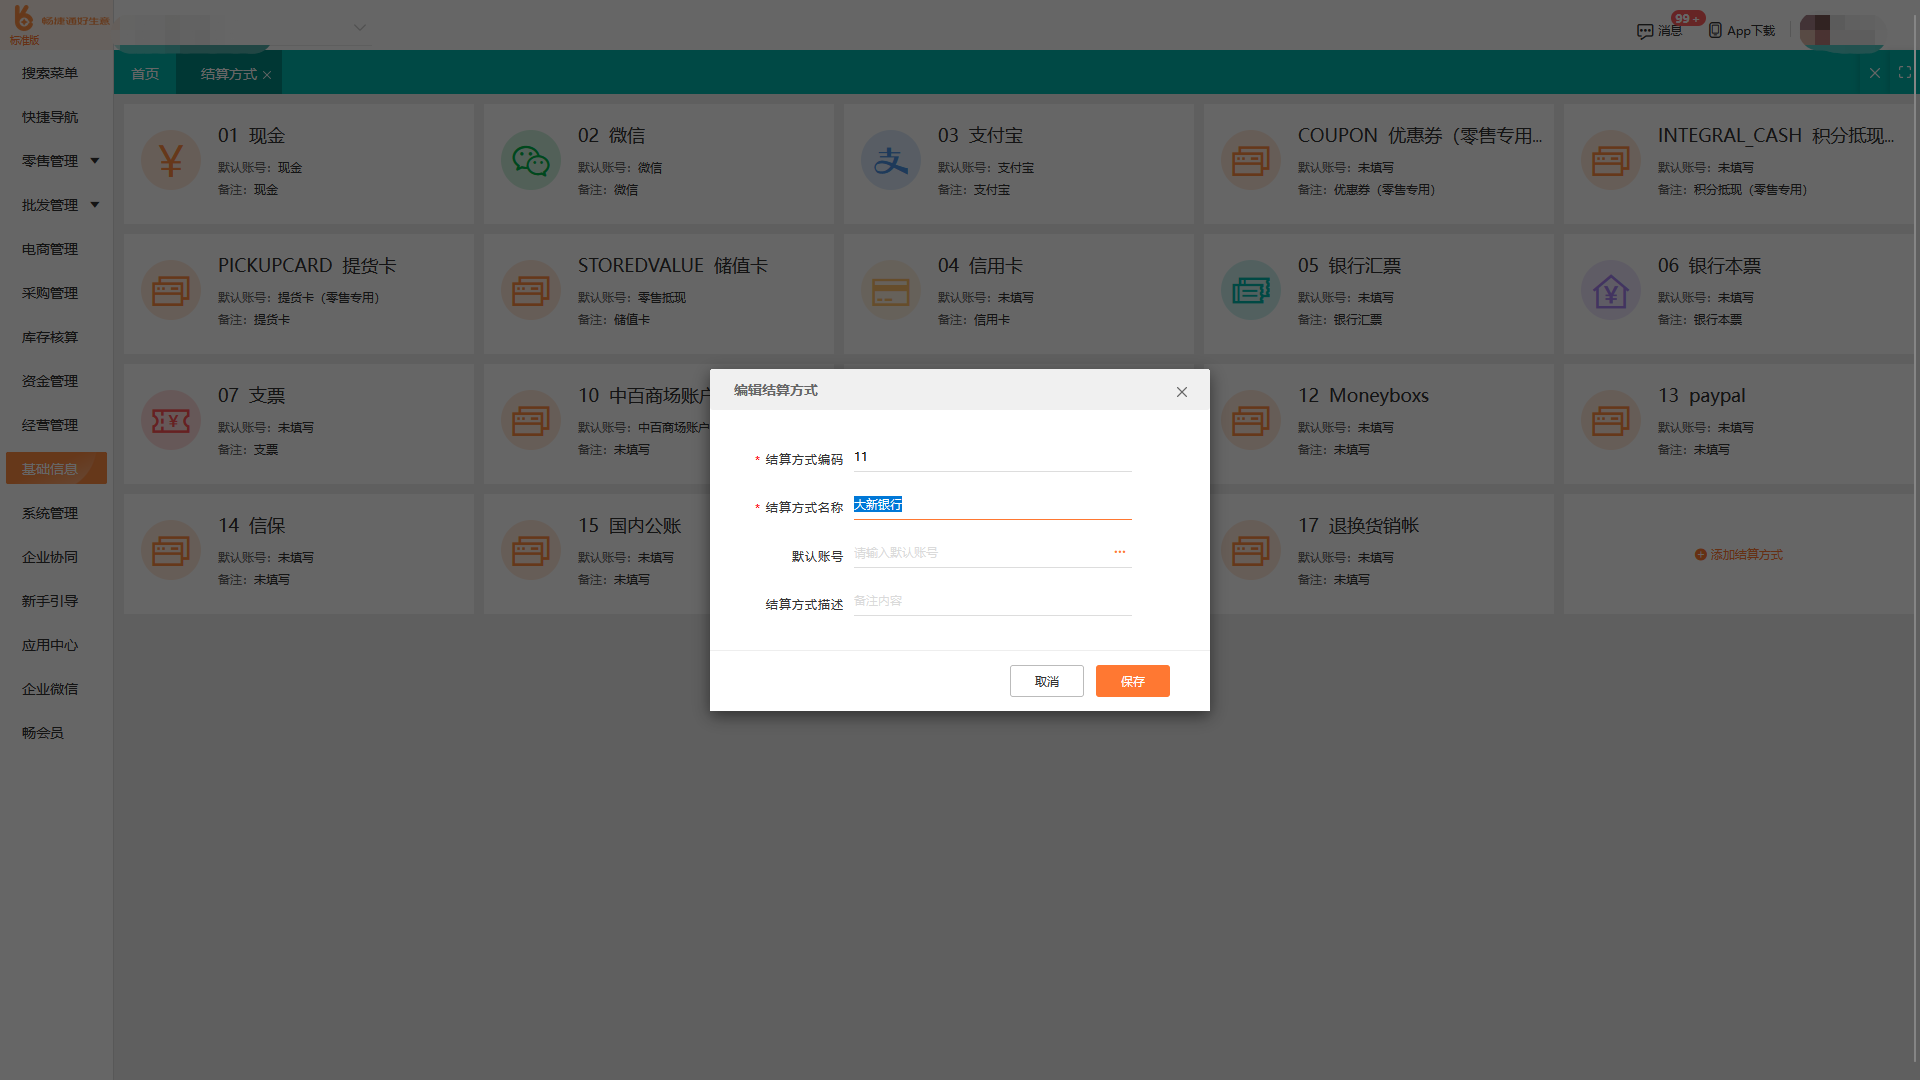Viewport: 1920px width, 1080px height.
Task: Click the user avatar icon top right
Action: [1817, 29]
